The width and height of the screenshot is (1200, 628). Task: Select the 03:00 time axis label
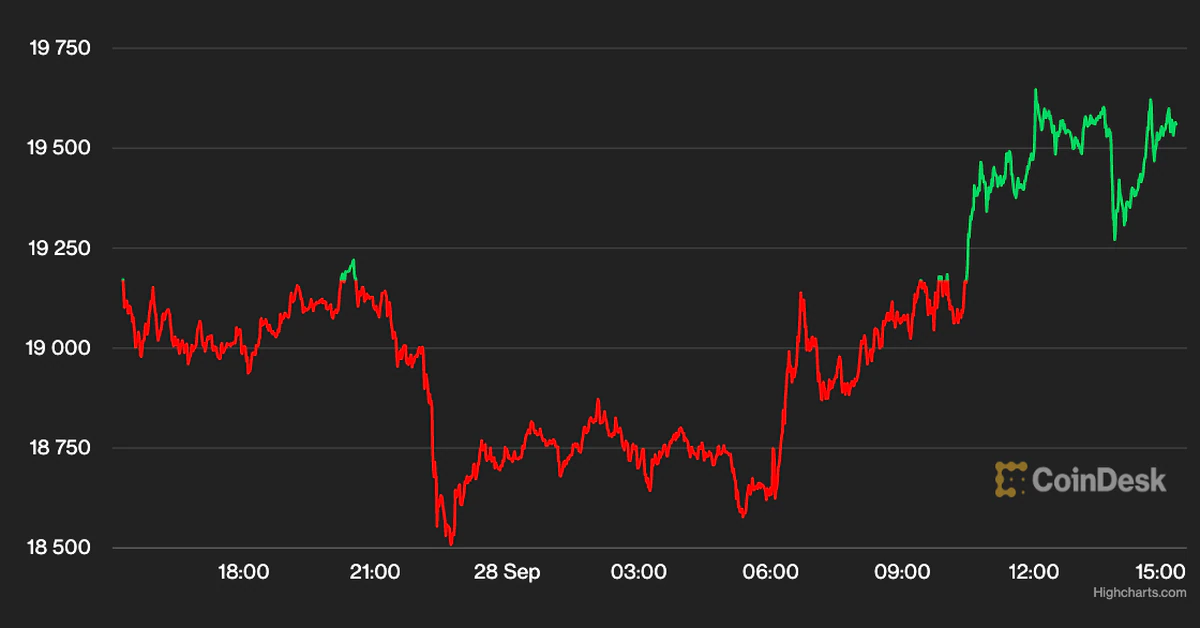pos(639,573)
